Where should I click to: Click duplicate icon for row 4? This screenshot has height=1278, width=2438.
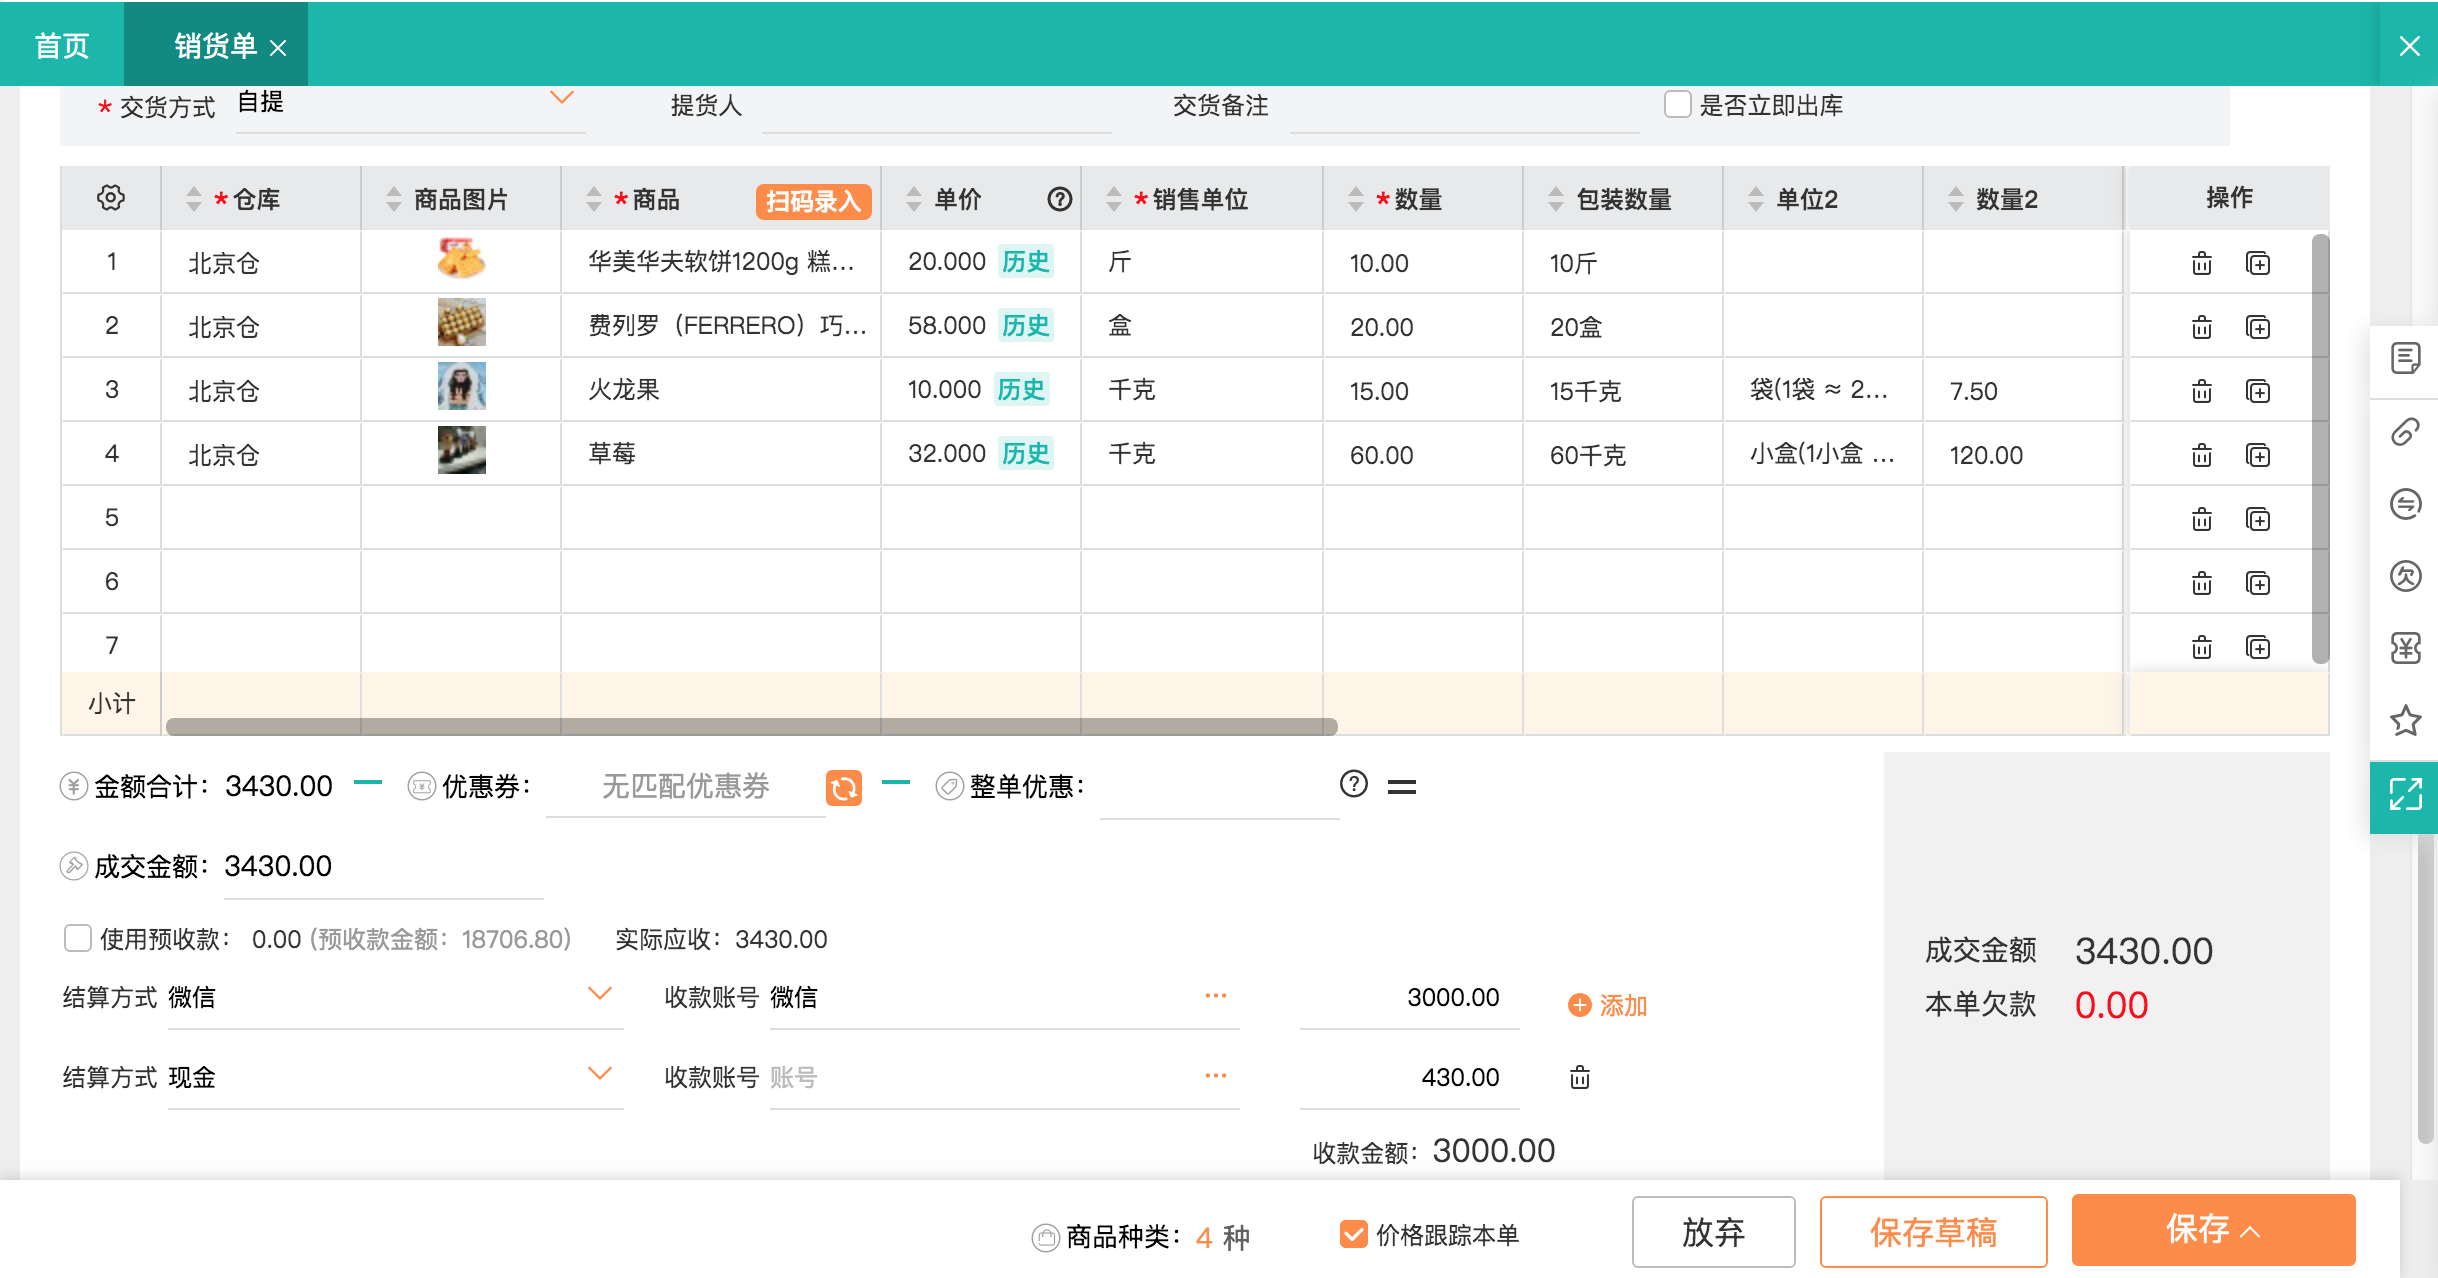point(2257,454)
